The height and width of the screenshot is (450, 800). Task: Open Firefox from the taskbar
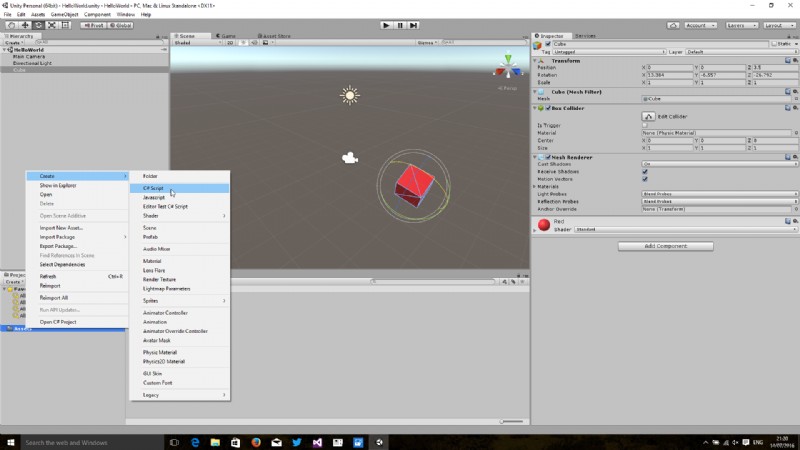coord(256,441)
